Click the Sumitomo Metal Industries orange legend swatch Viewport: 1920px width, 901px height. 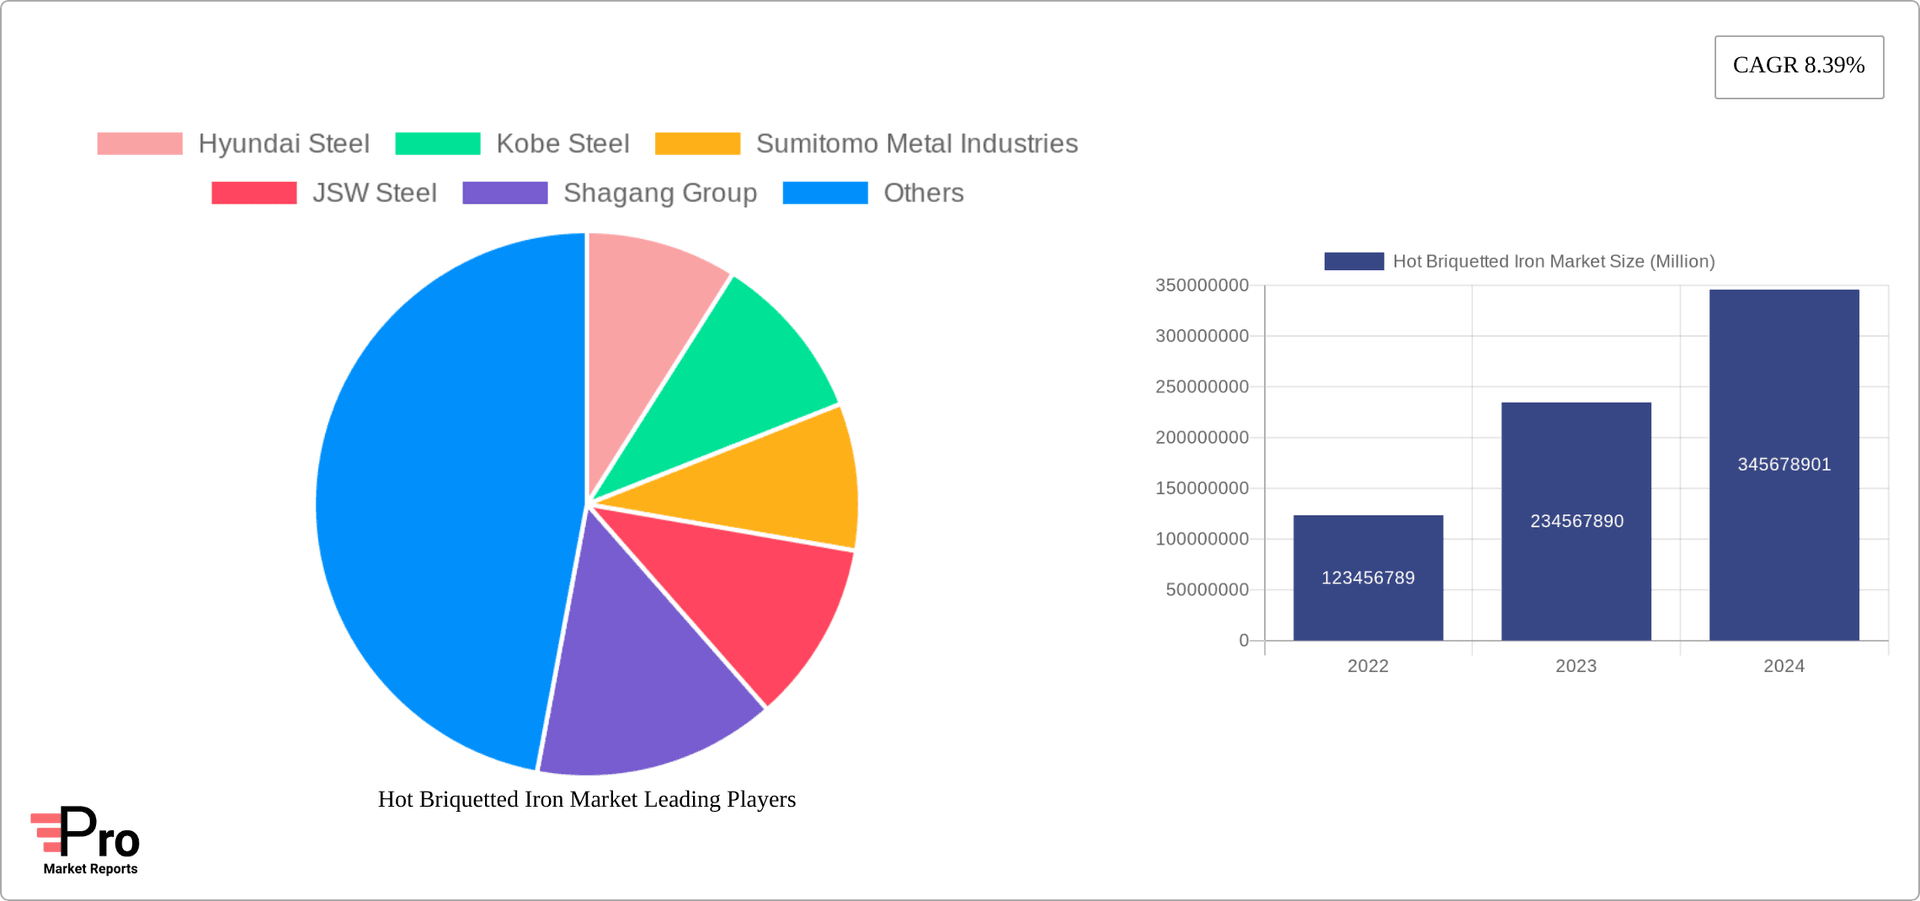coord(697,144)
